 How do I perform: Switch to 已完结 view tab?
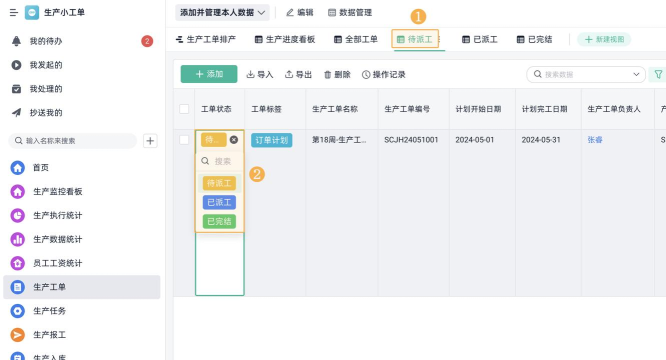(x=534, y=39)
